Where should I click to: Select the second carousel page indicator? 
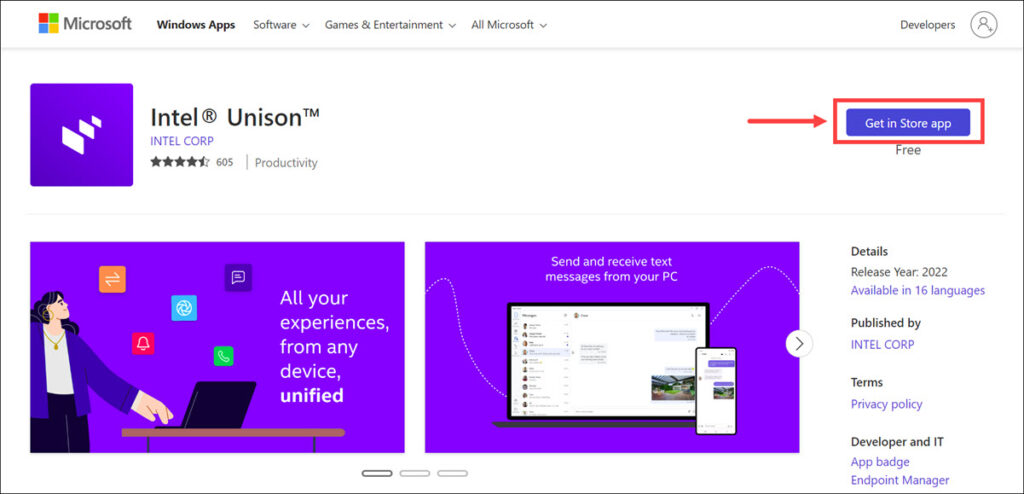[414, 473]
